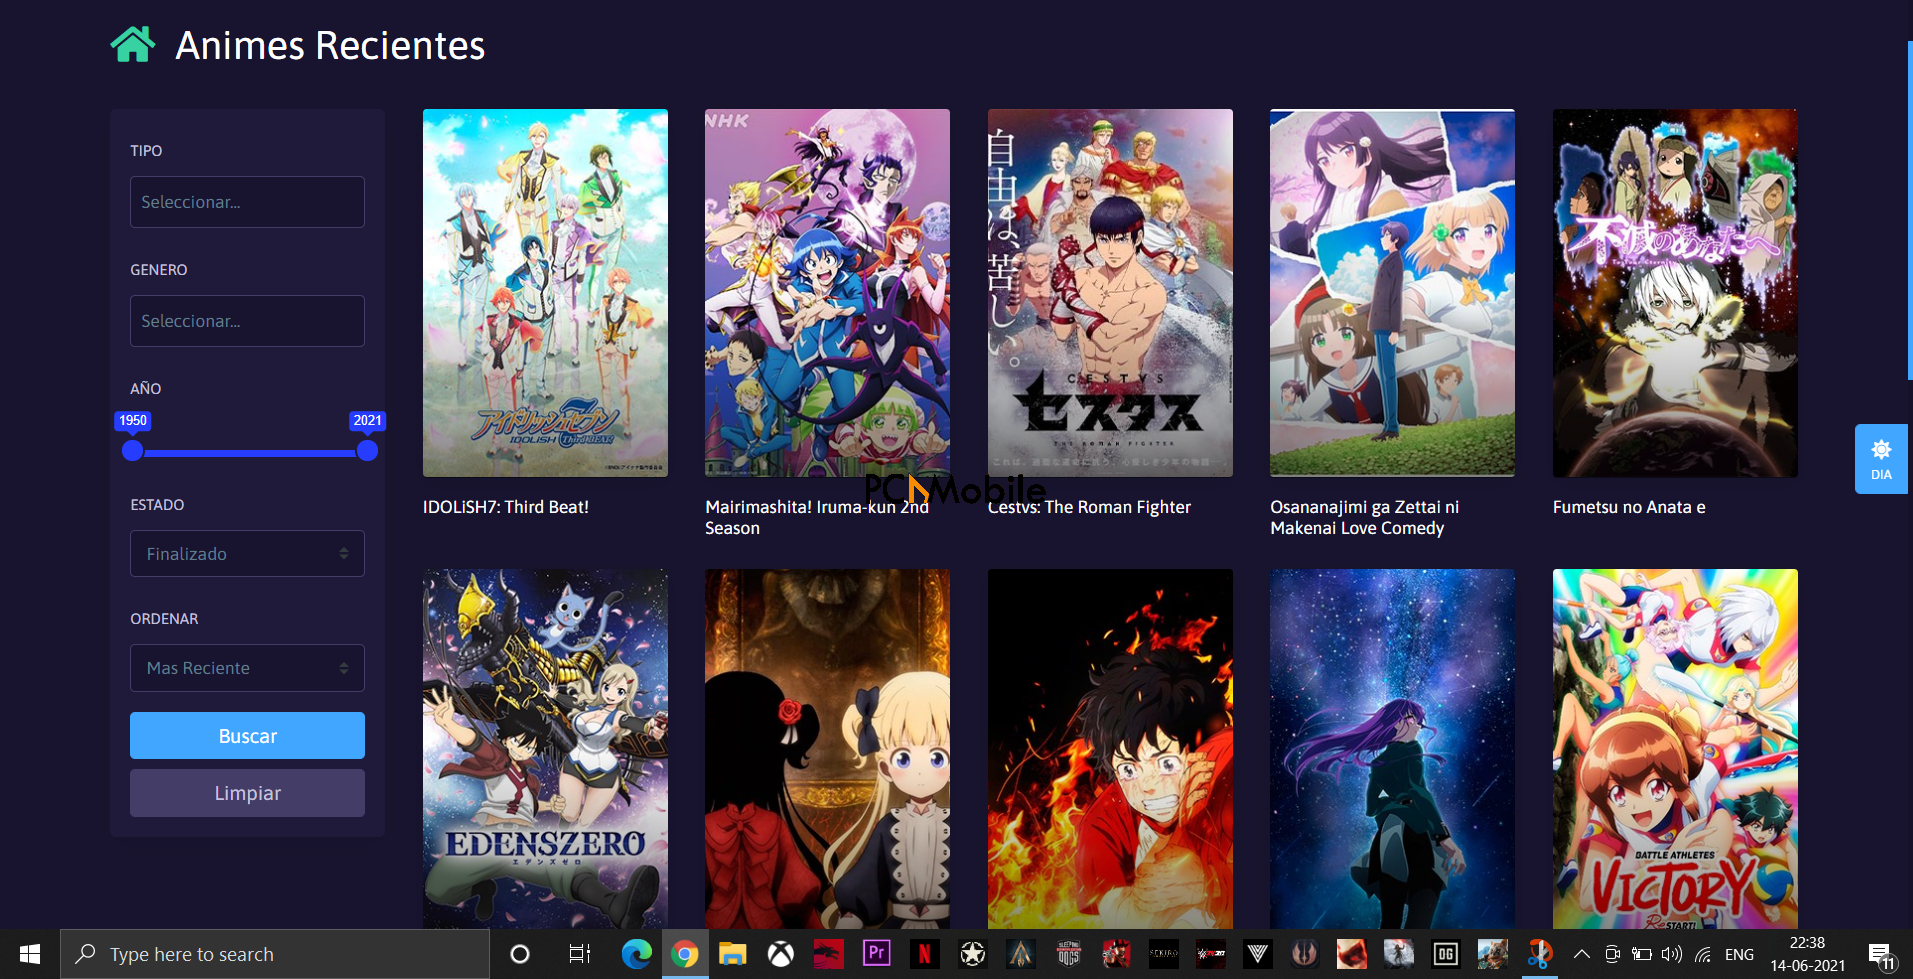This screenshot has height=979, width=1913.
Task: Switch to Google Chrome in taskbar
Action: 685,954
